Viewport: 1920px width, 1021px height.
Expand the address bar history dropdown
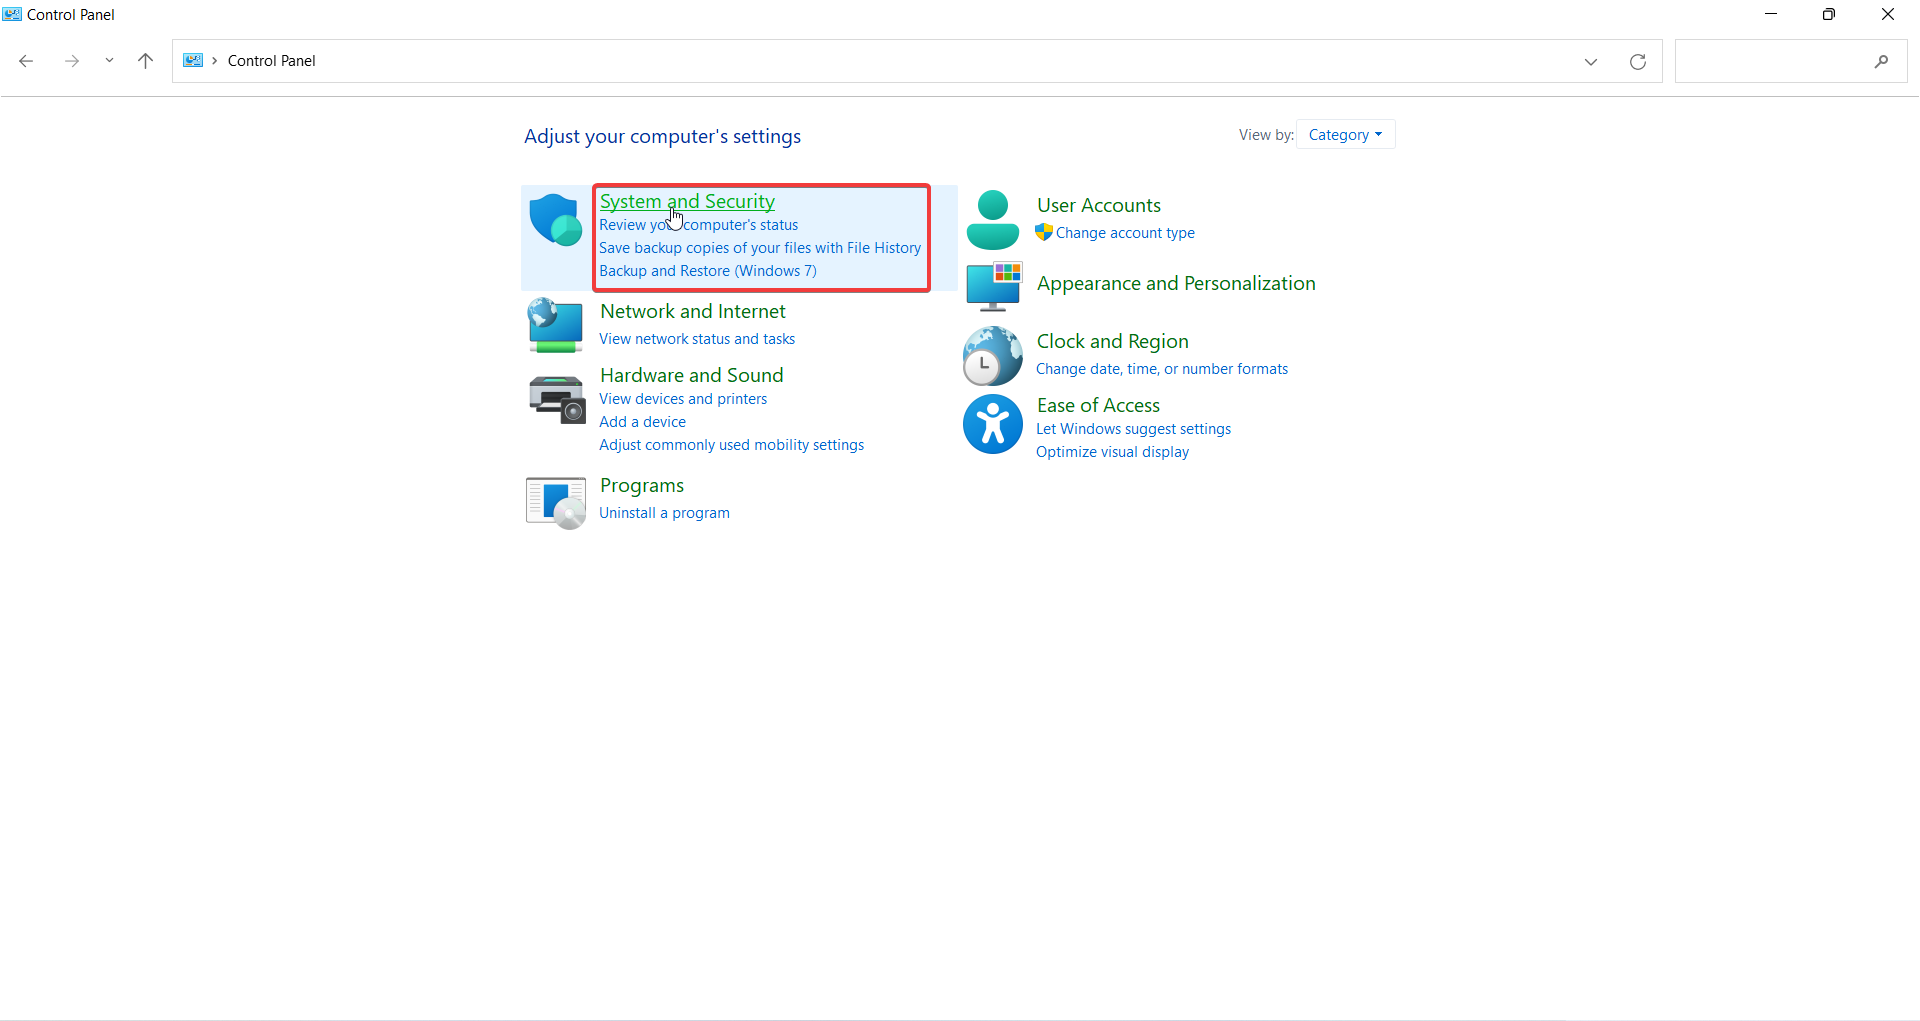1590,61
